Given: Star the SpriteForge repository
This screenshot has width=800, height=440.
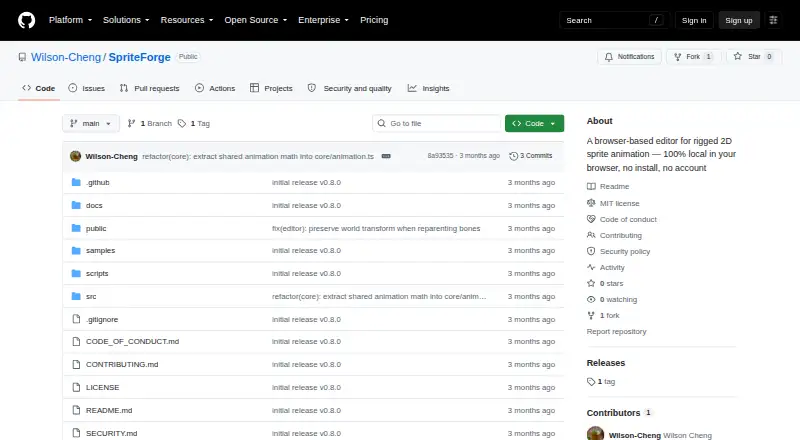Looking at the screenshot, I should (x=754, y=57).
